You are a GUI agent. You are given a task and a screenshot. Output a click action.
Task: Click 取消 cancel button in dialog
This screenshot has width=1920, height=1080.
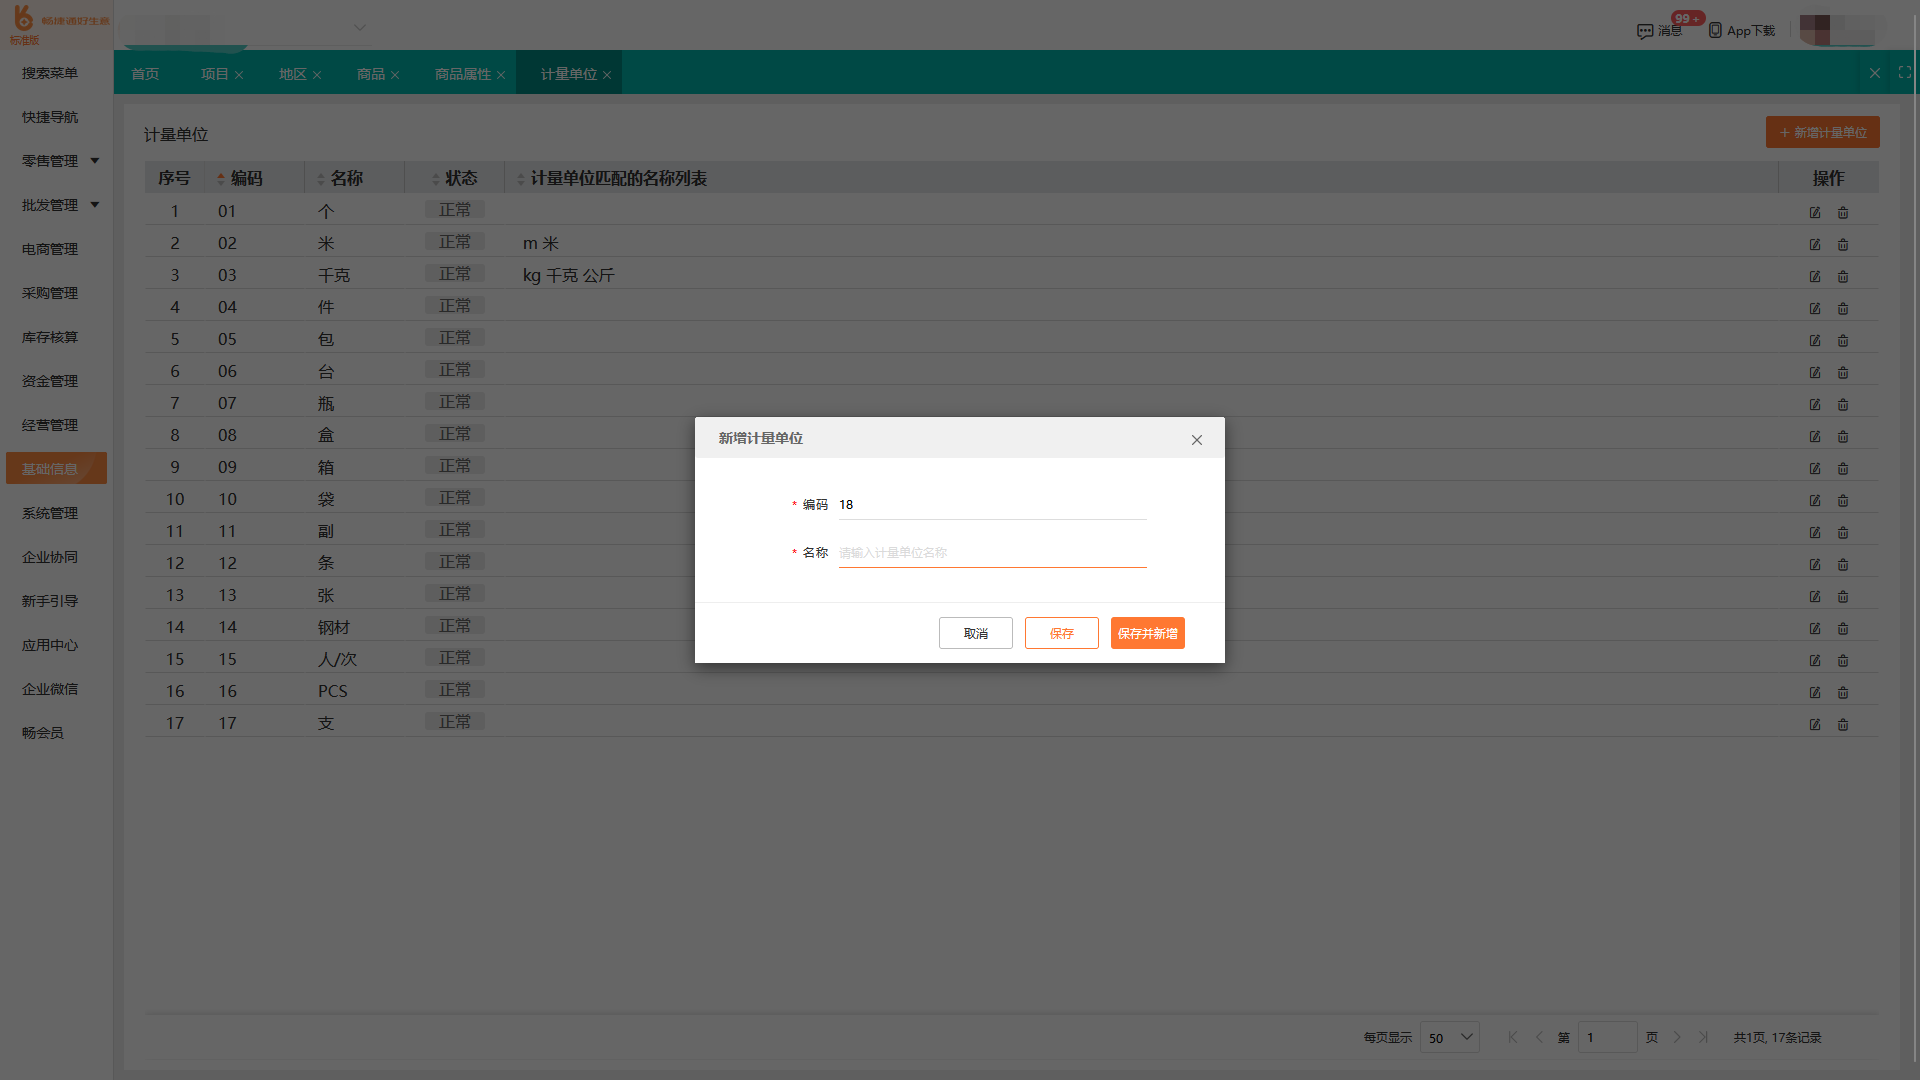[976, 633]
